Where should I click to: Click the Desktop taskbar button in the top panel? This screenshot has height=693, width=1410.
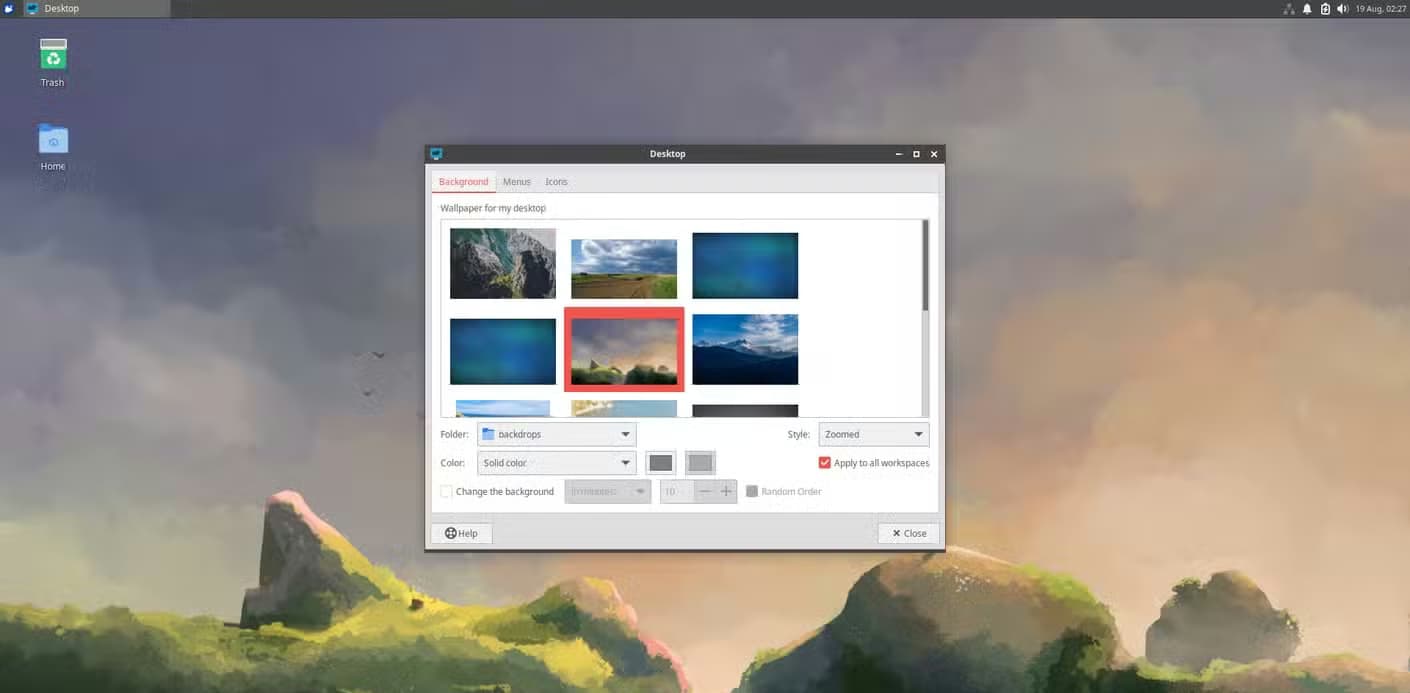point(97,9)
